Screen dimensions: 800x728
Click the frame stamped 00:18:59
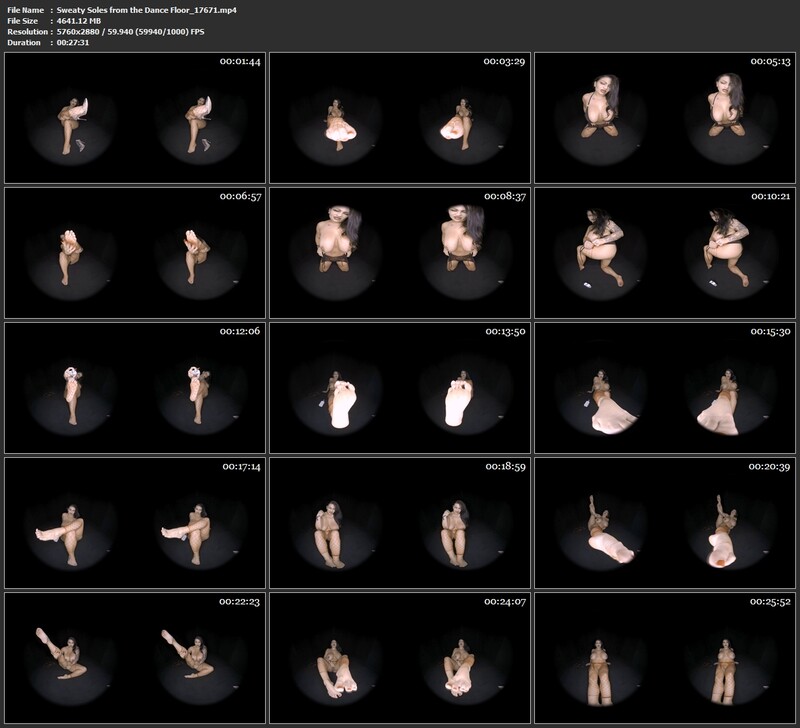(x=399, y=523)
